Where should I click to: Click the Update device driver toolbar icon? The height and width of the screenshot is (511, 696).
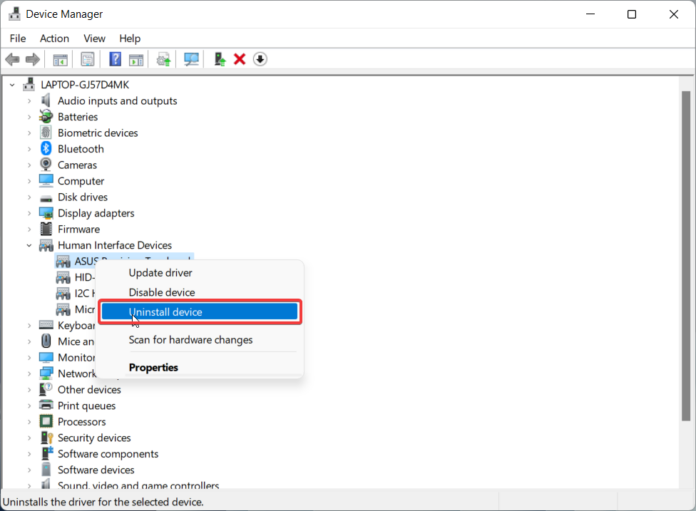(164, 59)
